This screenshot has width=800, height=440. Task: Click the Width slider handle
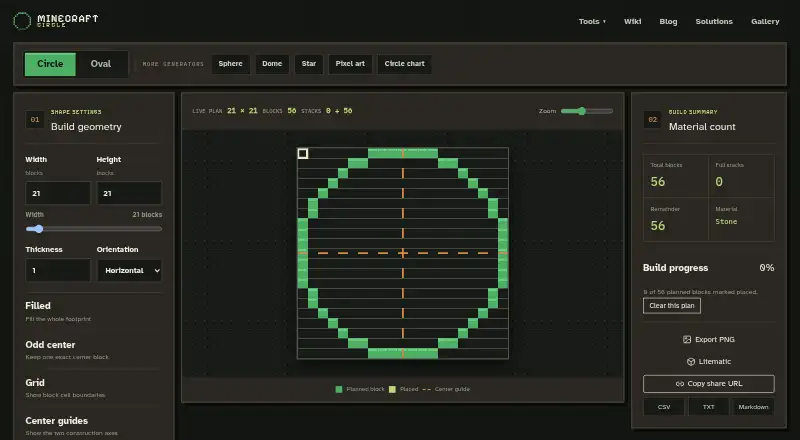pos(39,229)
